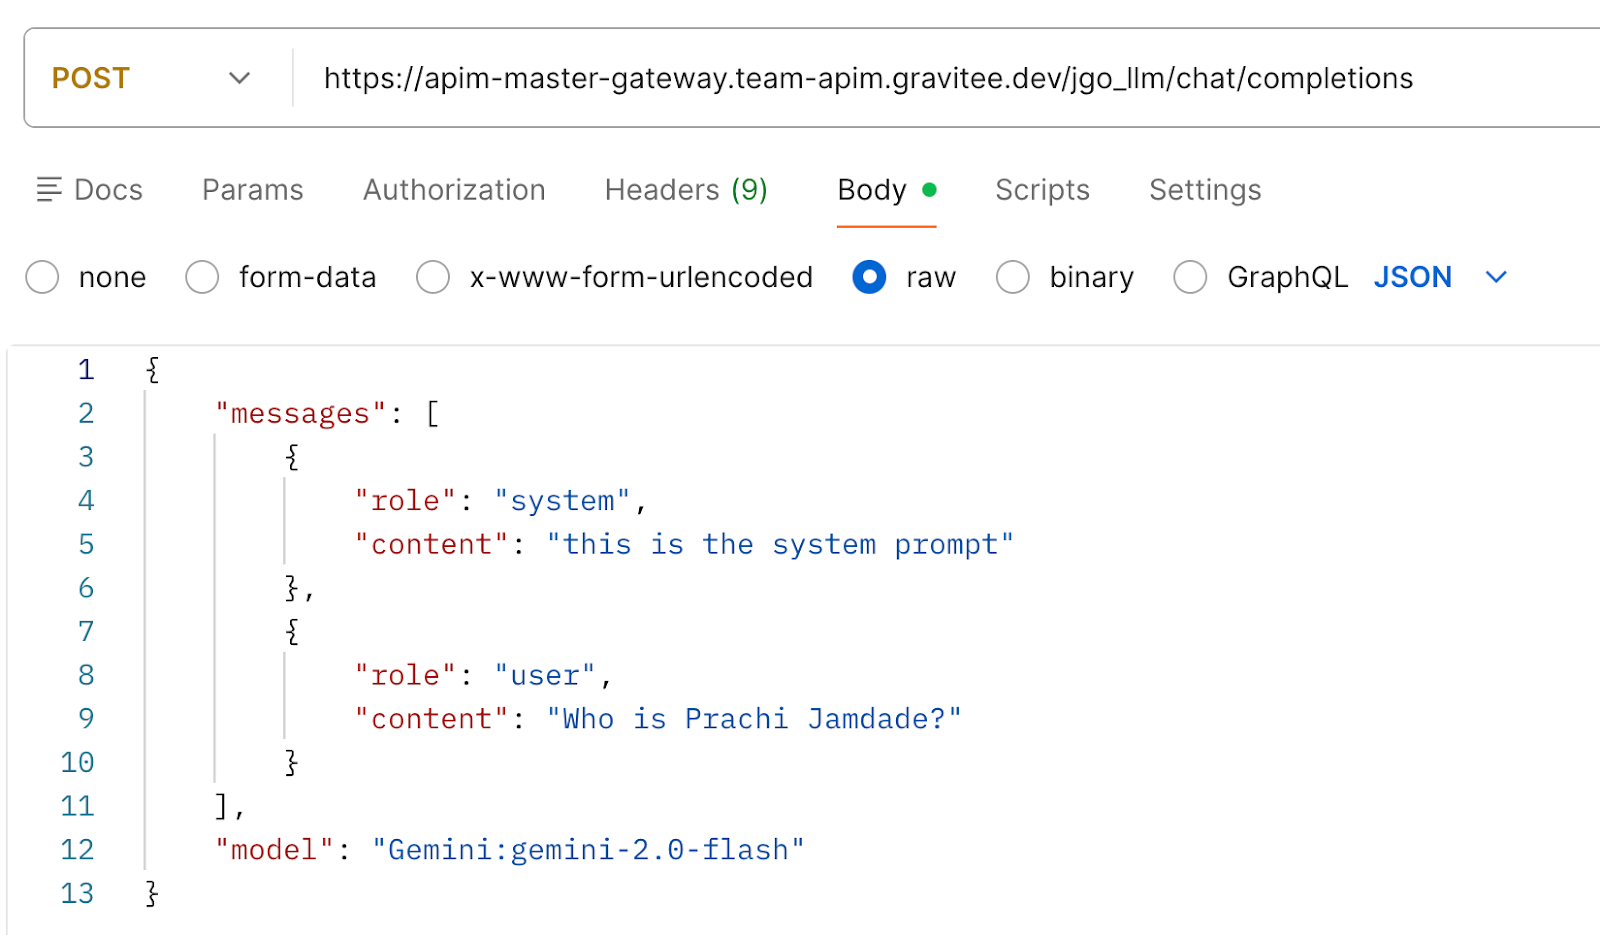Open the request Settings tab
Viewport: 1600px width, 935px height.
coord(1205,190)
